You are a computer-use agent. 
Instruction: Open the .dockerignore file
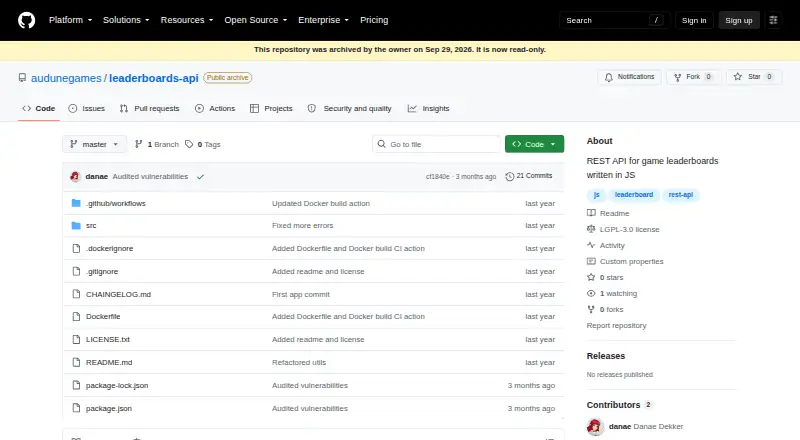109,249
